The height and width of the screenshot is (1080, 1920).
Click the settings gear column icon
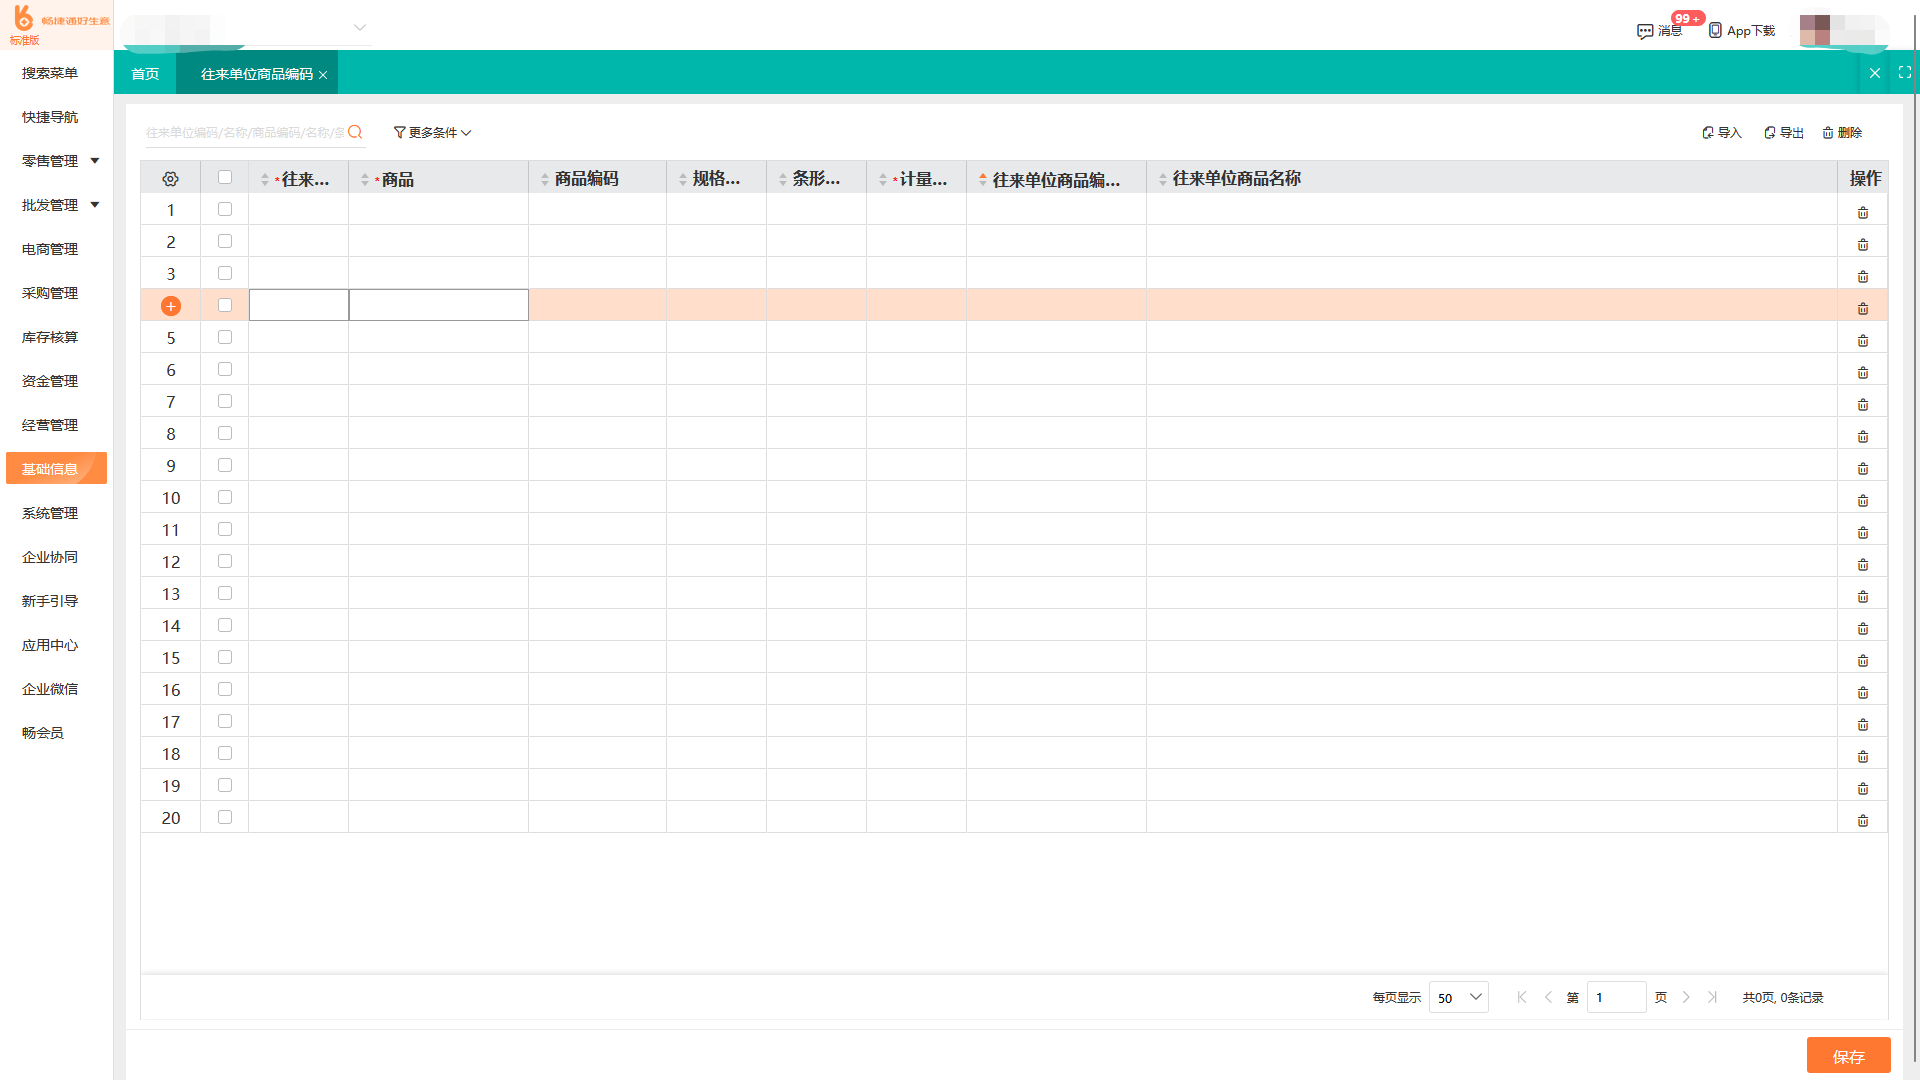(169, 178)
